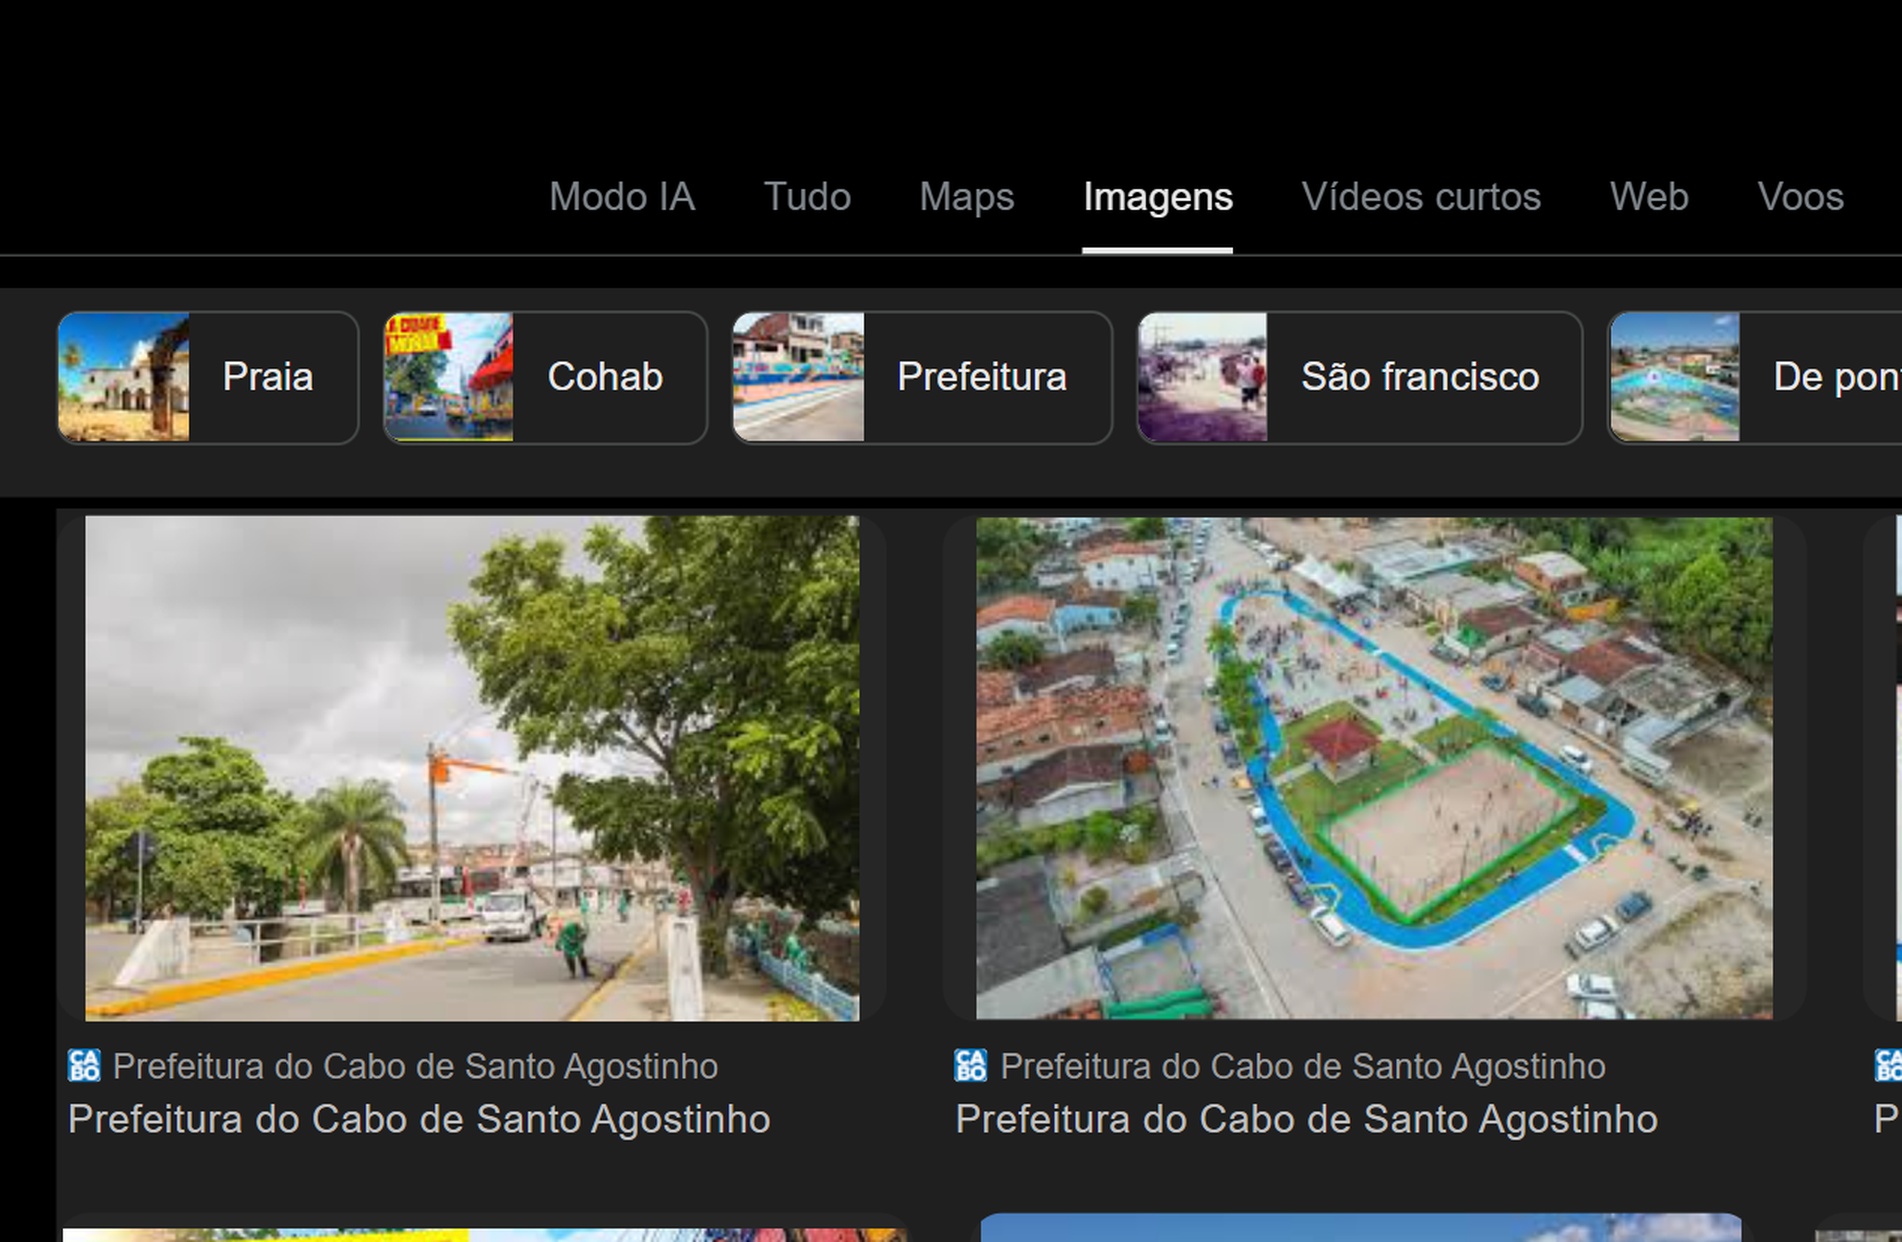
Task: Click the CABO favicon under street photo
Action: pyautogui.click(x=84, y=1066)
